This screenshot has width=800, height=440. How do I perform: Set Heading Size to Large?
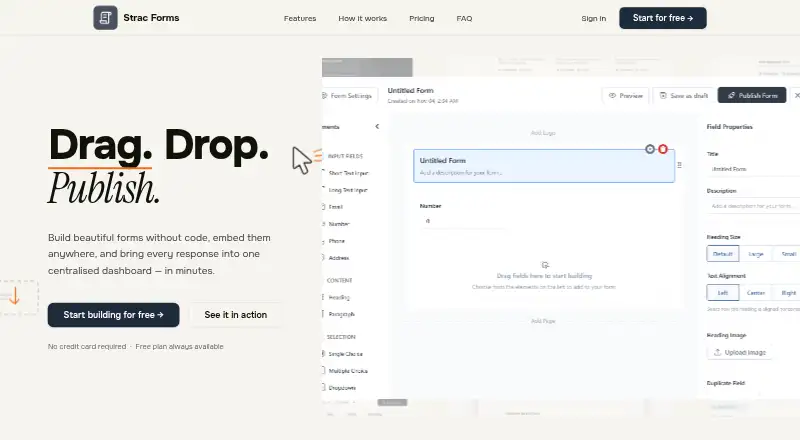(x=756, y=254)
